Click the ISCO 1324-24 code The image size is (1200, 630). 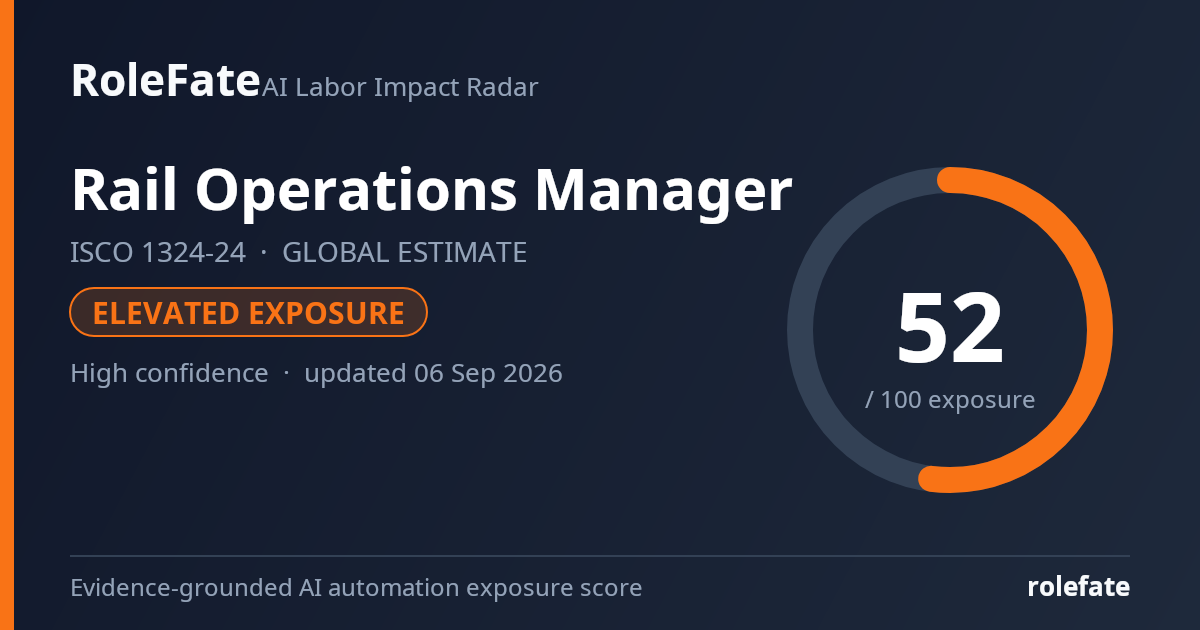click(x=158, y=253)
